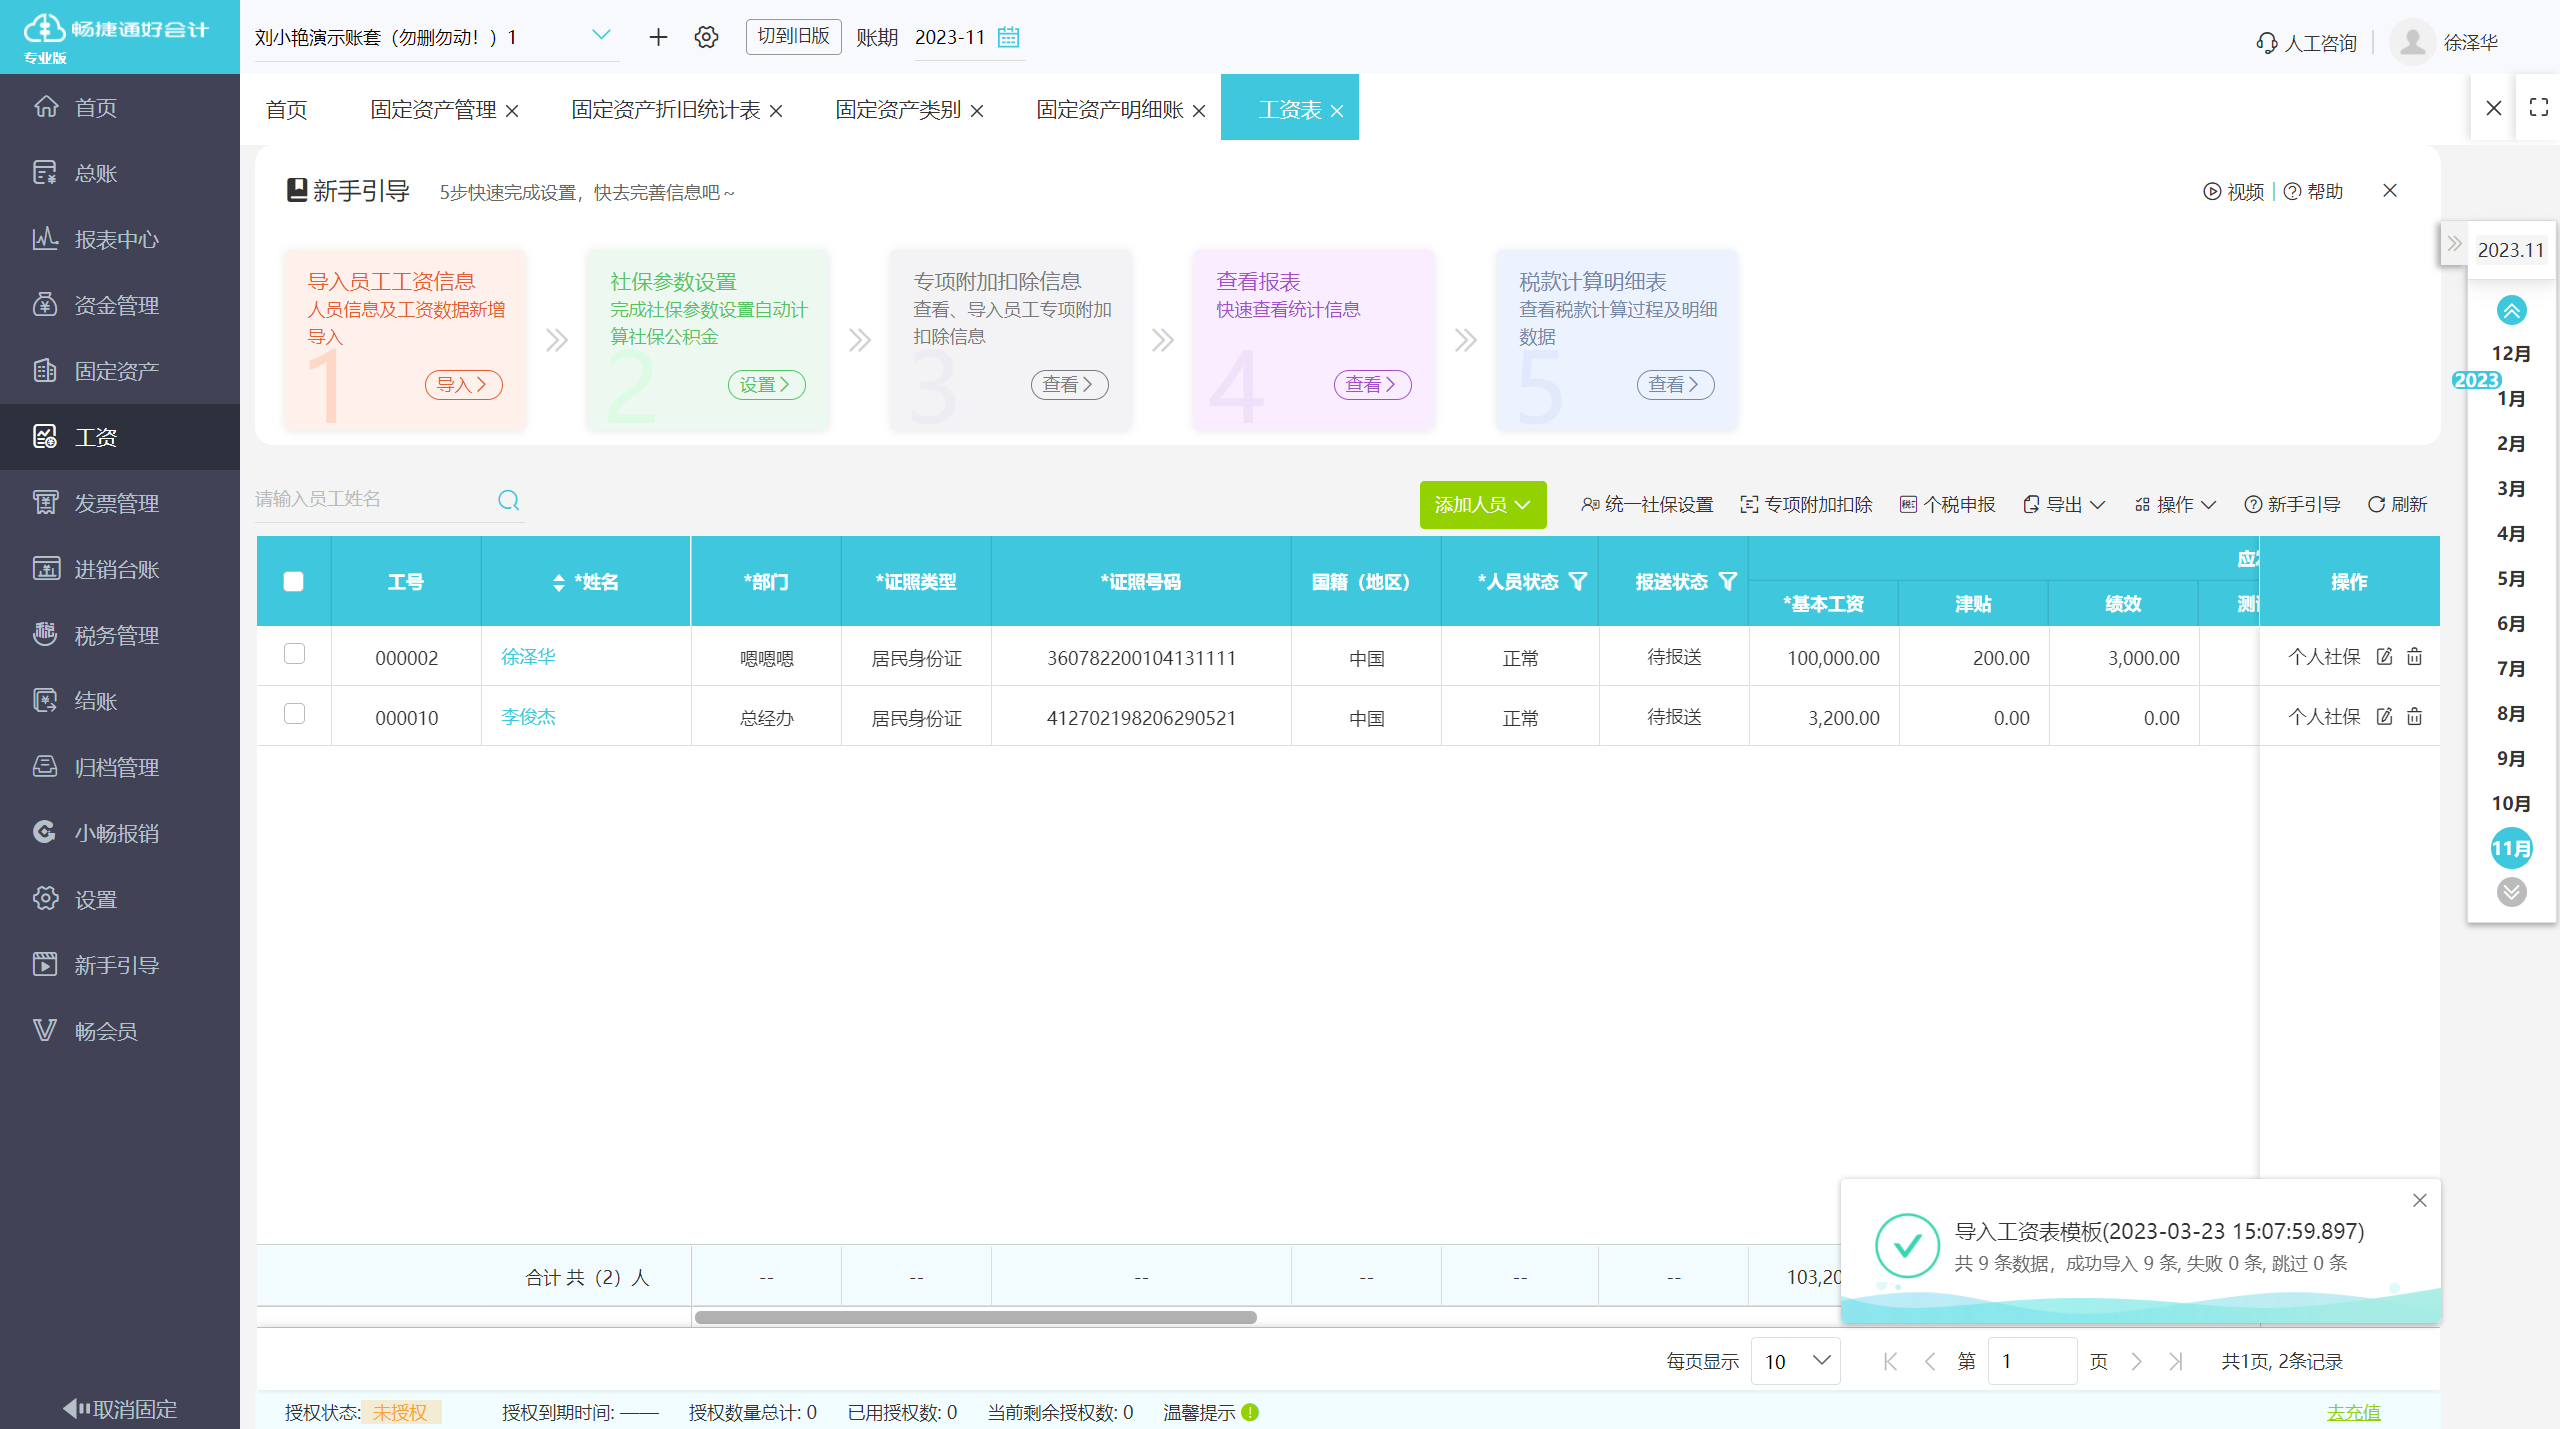Toggle the checkbox for 徐泽华 row
The height and width of the screenshot is (1429, 2560).
point(295,654)
